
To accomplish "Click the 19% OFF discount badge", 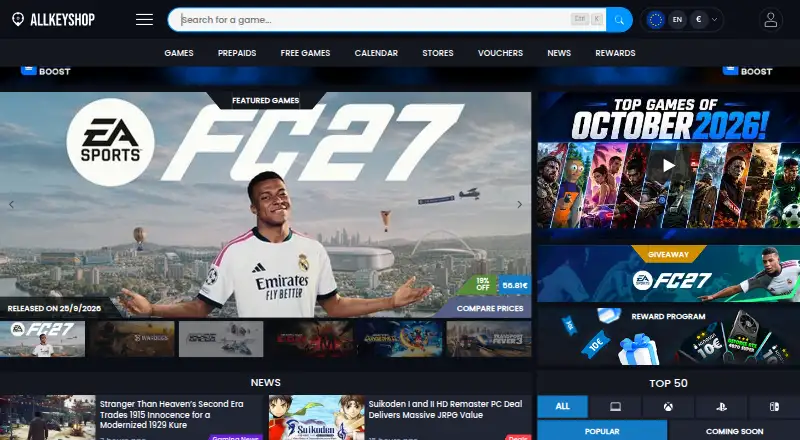I will pyautogui.click(x=481, y=285).
